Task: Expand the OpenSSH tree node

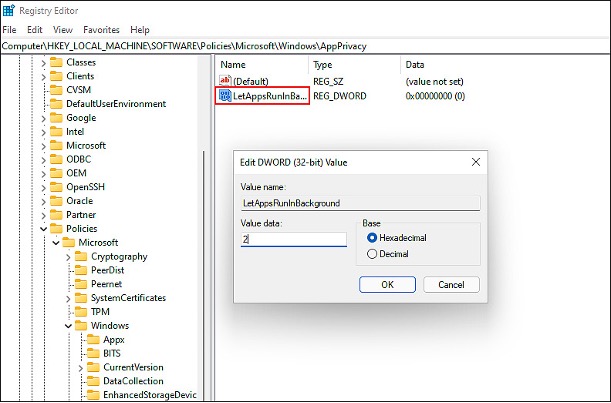Action: point(44,187)
